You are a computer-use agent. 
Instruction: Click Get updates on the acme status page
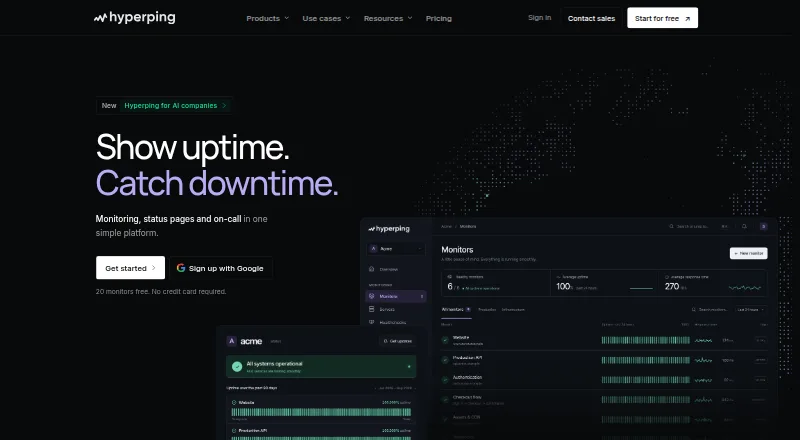tap(397, 341)
